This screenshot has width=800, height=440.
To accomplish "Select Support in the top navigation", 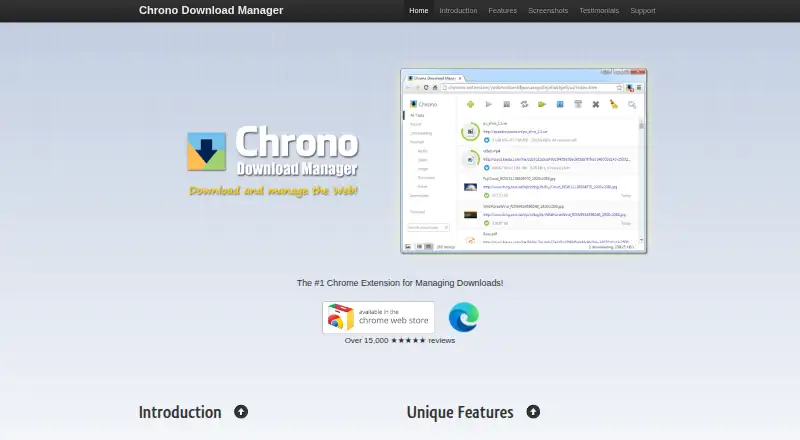I will pyautogui.click(x=643, y=11).
